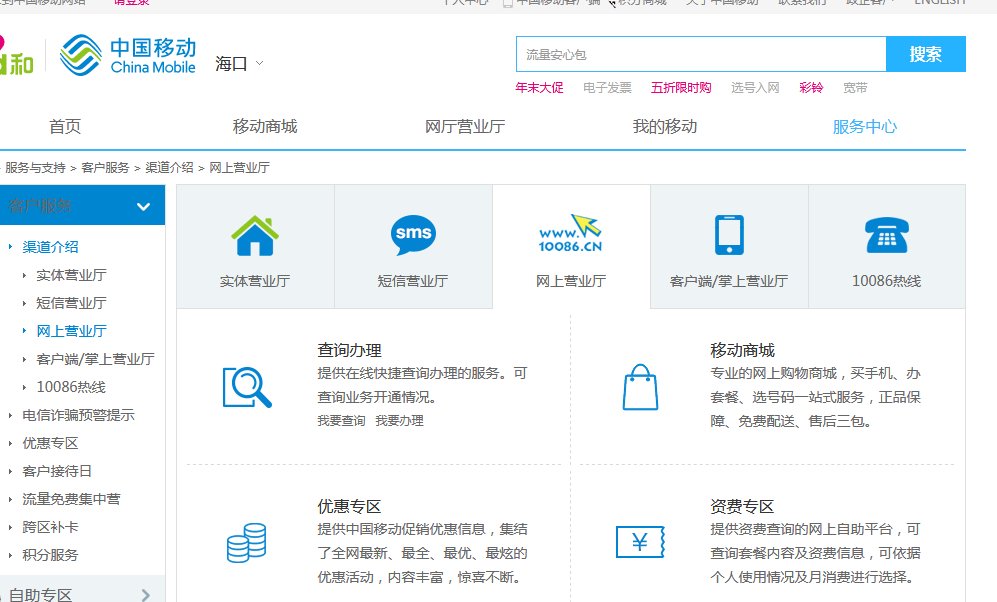Click the 资费专区 ¥ ticket icon
Viewport: 997px width, 602px height.
[641, 540]
